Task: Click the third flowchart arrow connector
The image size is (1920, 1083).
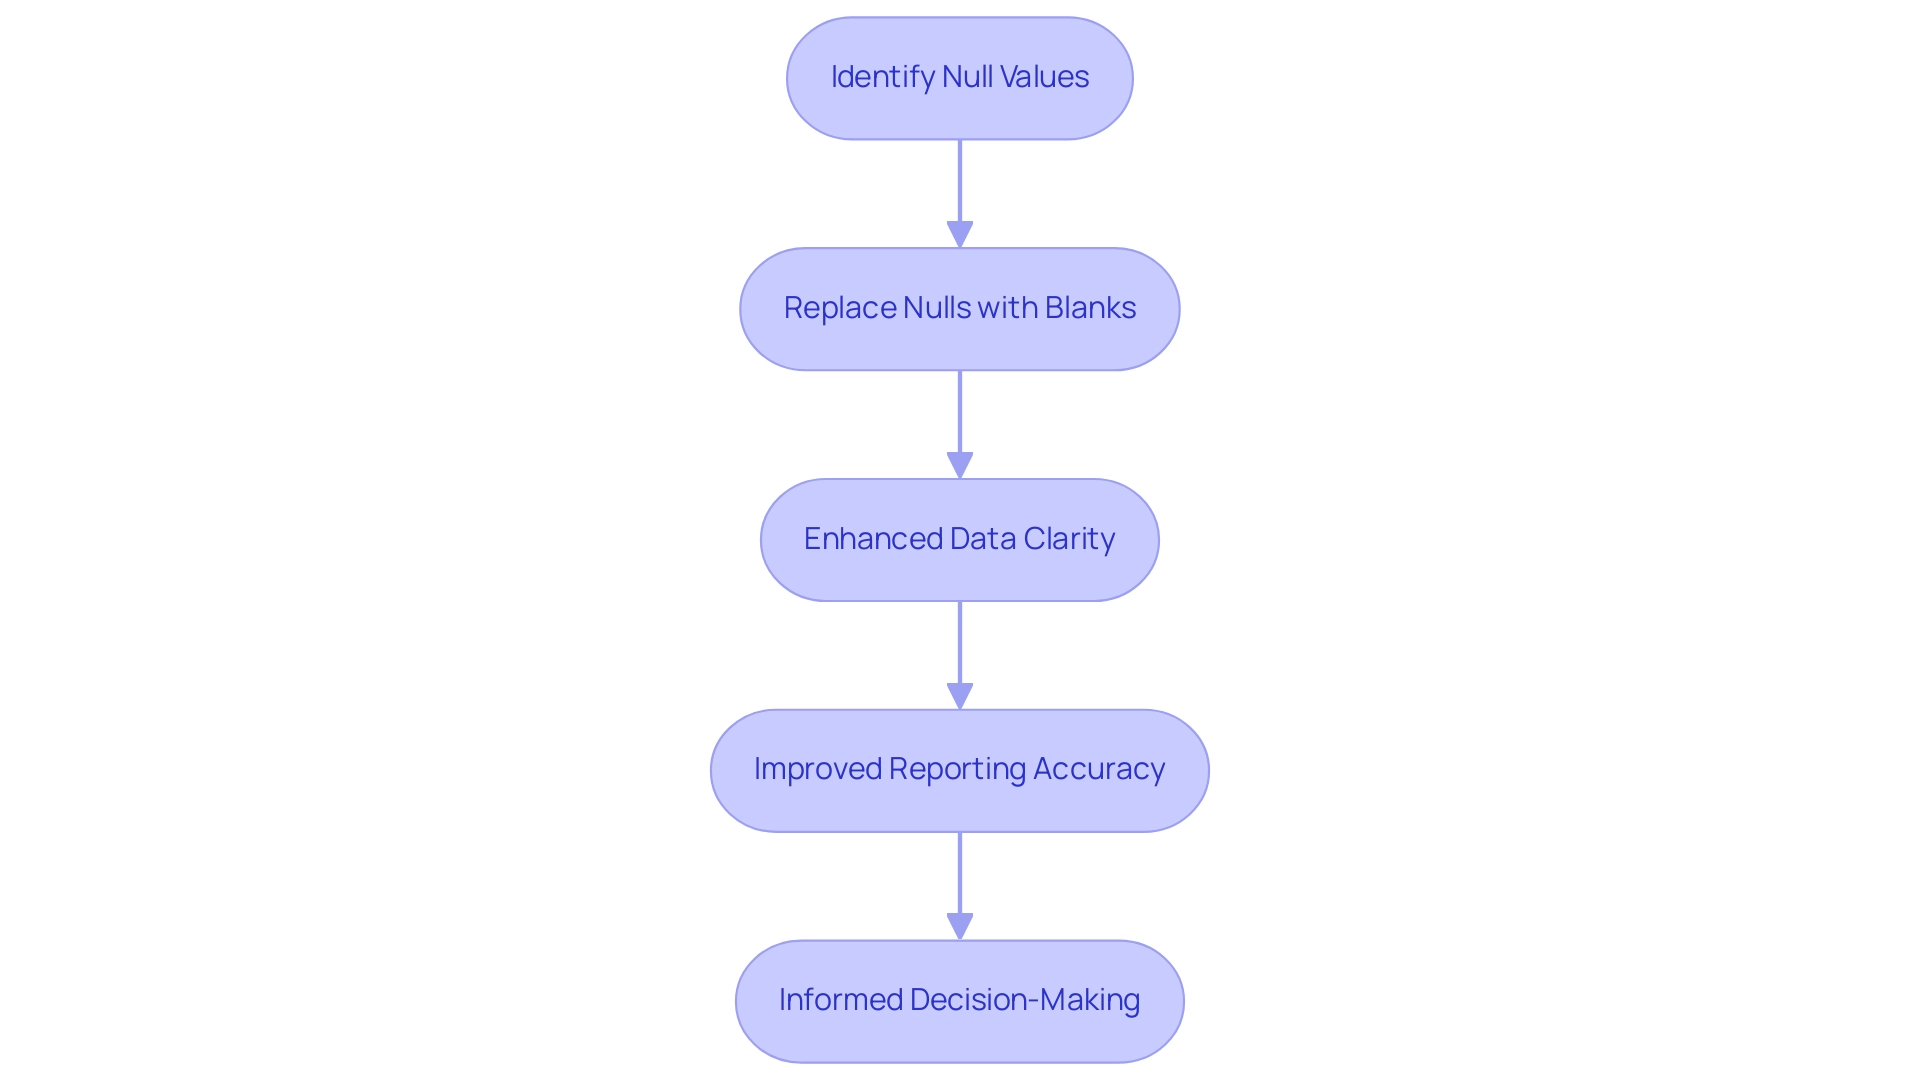Action: pos(960,653)
